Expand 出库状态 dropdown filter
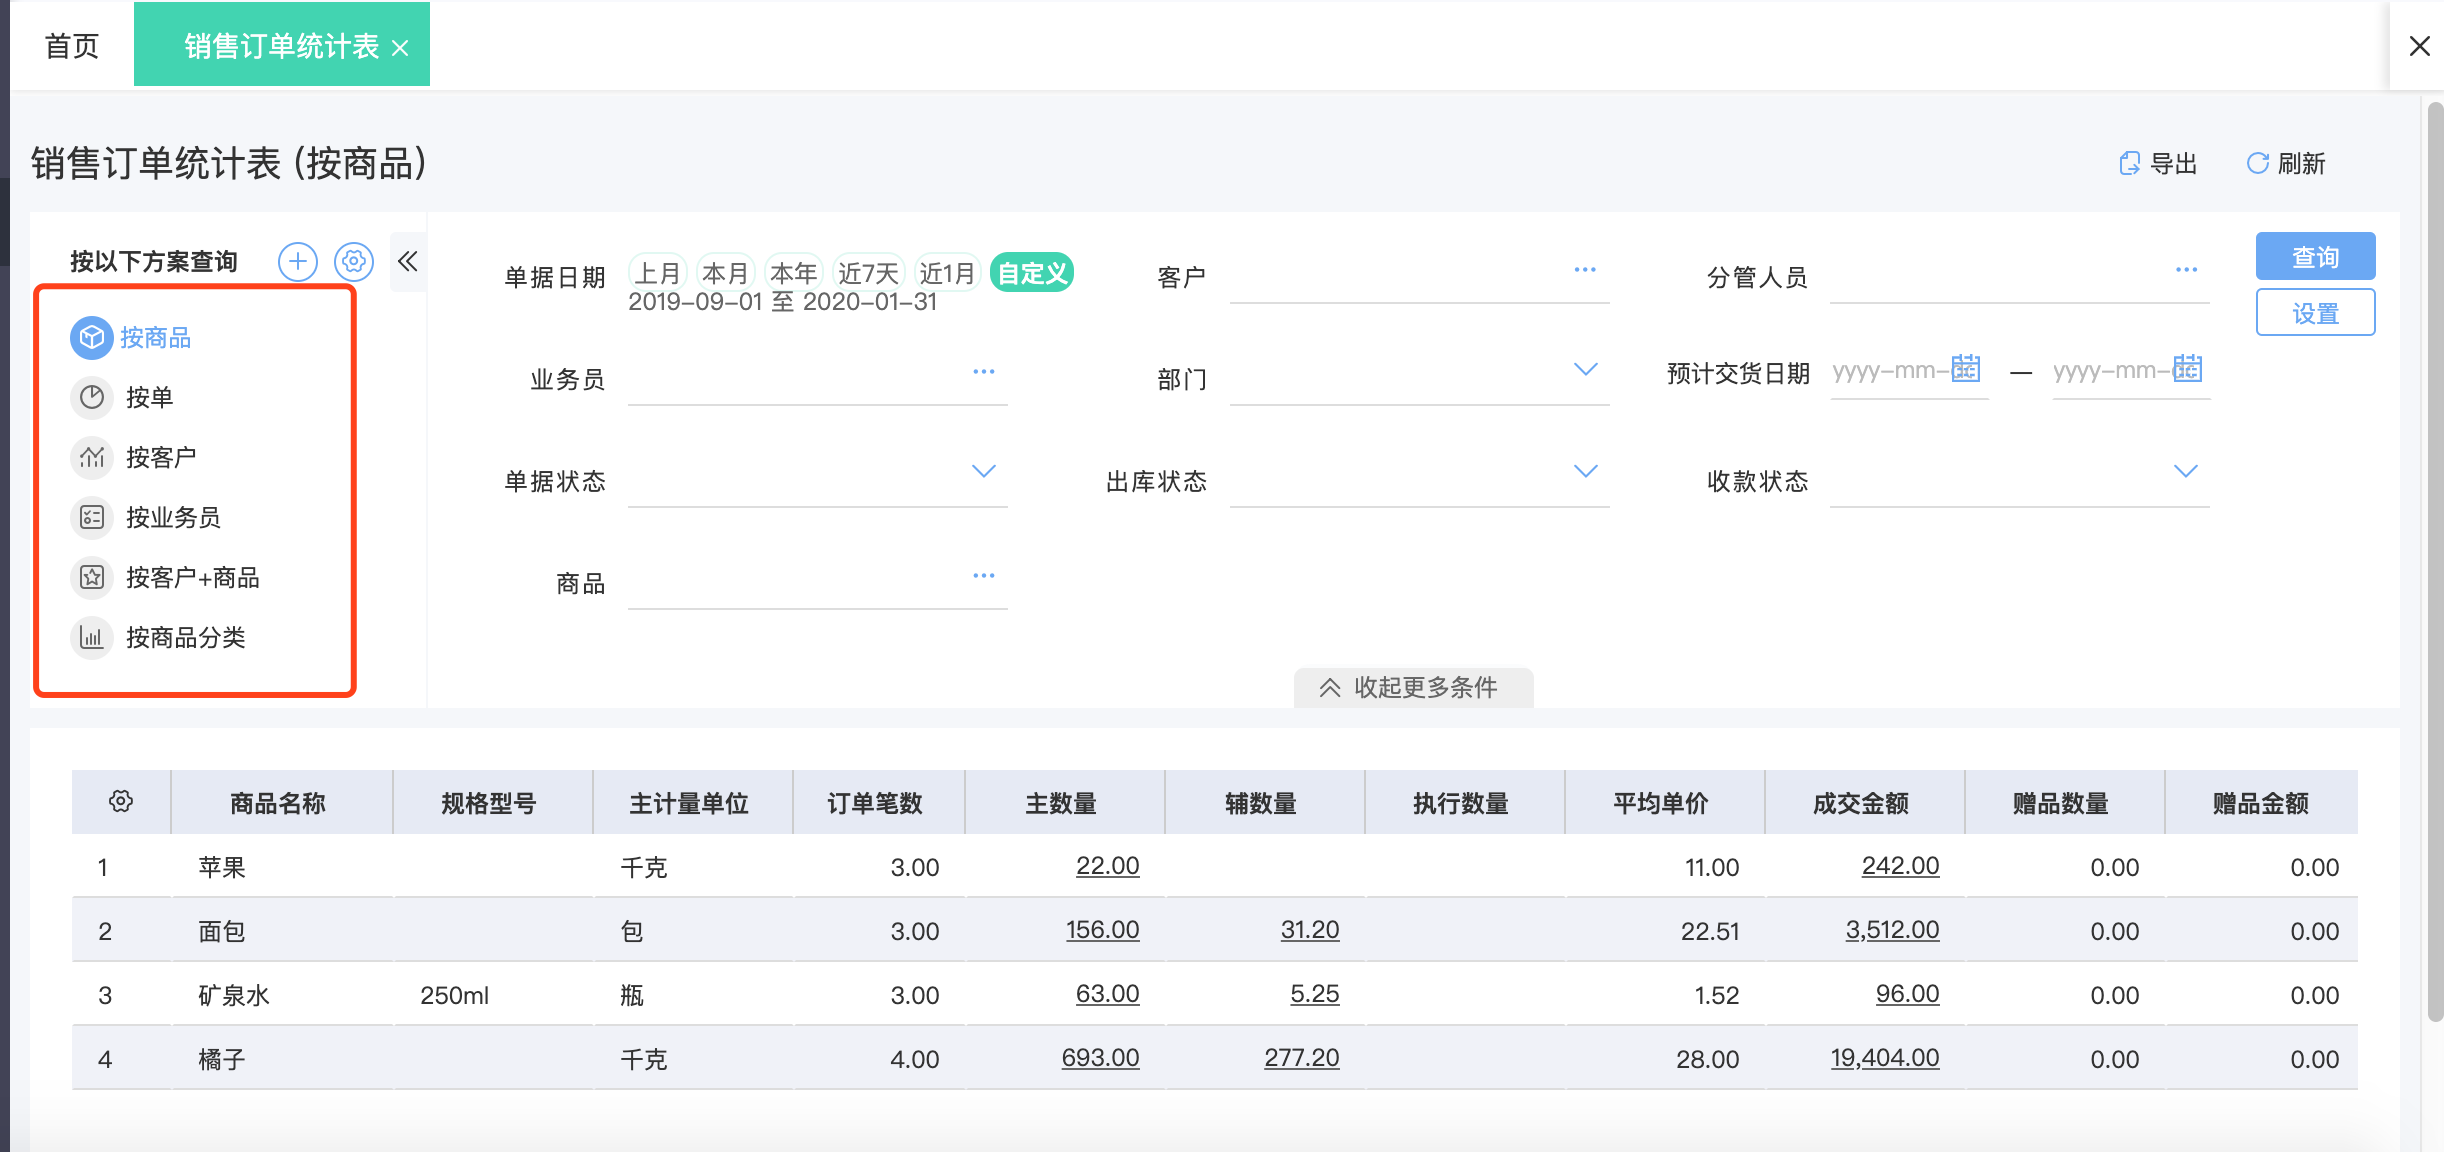The height and width of the screenshot is (1152, 2444). [1587, 475]
